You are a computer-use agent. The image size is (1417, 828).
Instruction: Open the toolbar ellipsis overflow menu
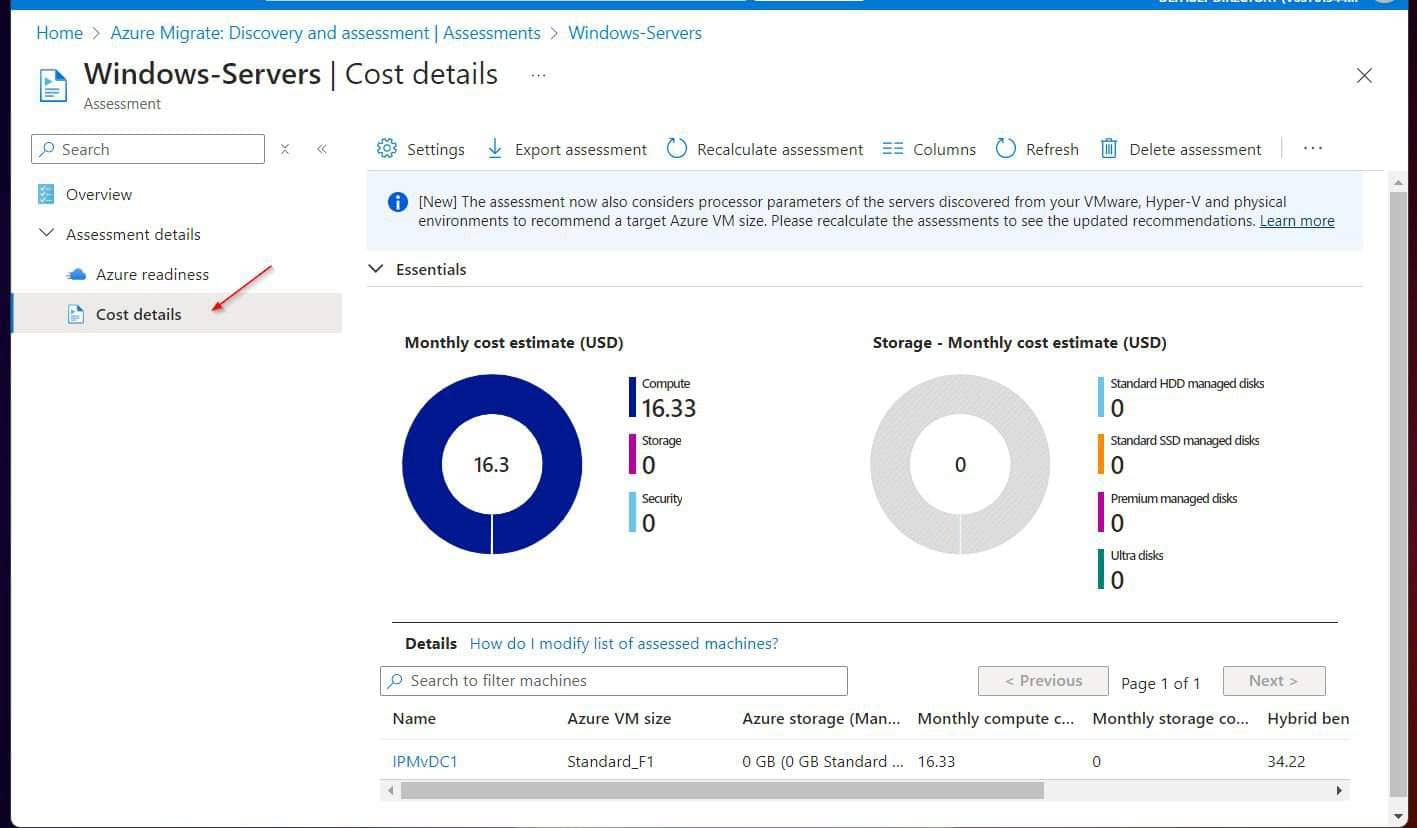tap(1313, 148)
